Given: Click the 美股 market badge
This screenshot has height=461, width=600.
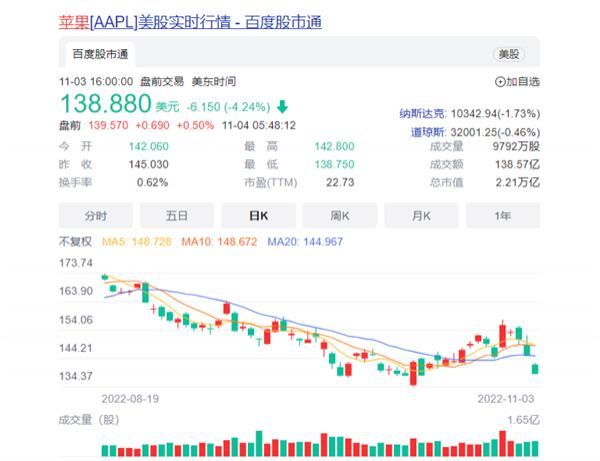Looking at the screenshot, I should click(510, 53).
